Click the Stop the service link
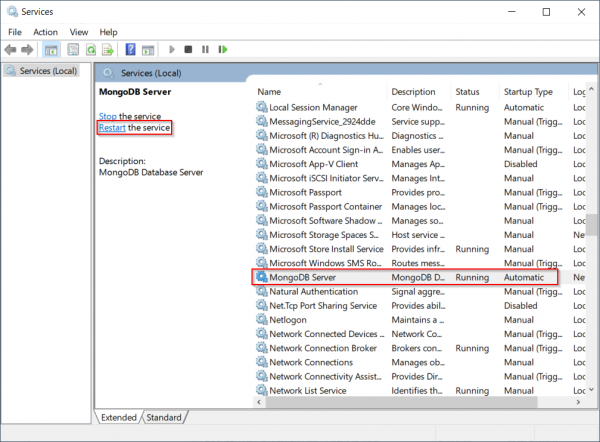600x442 pixels. pos(107,116)
